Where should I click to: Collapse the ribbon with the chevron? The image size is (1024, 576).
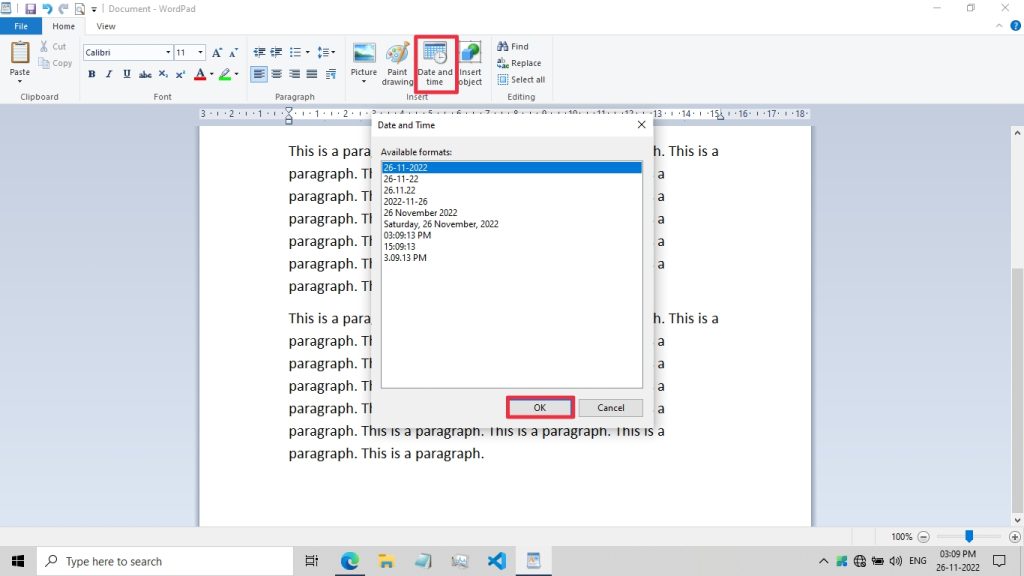[999, 26]
